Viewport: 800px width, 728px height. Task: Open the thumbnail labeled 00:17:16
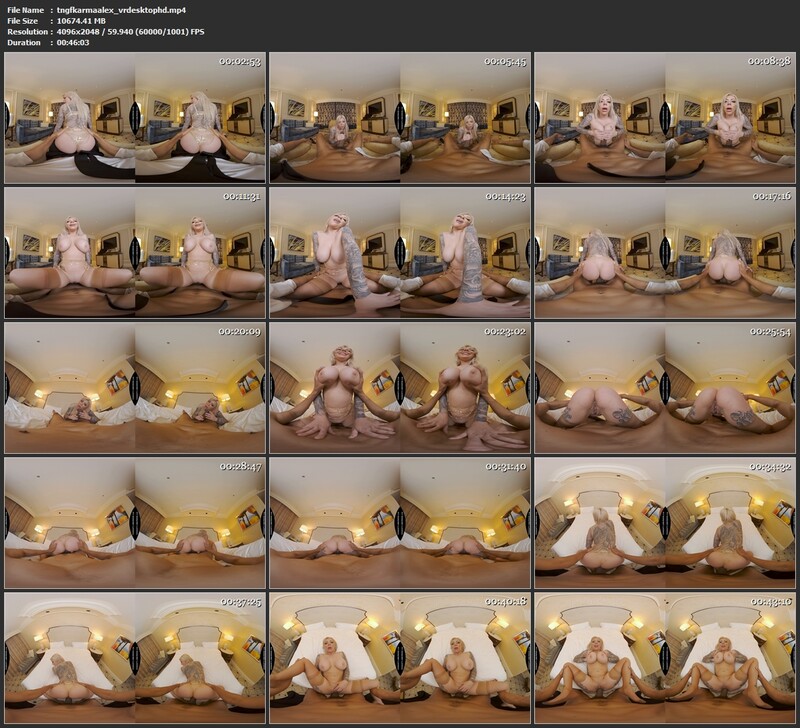click(665, 252)
